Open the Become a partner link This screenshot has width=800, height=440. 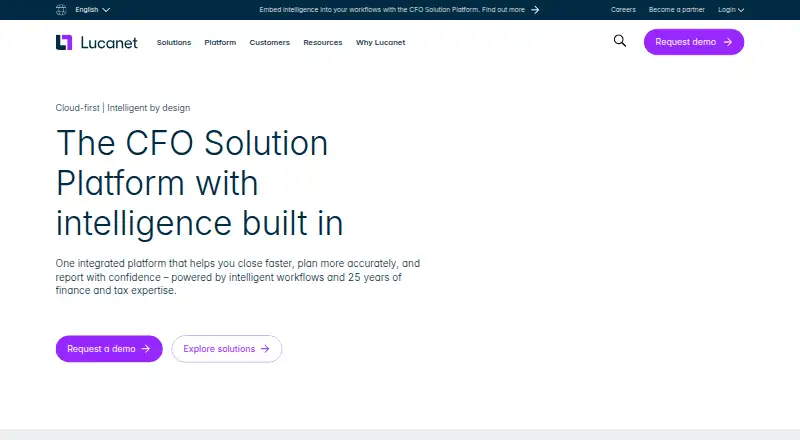677,10
